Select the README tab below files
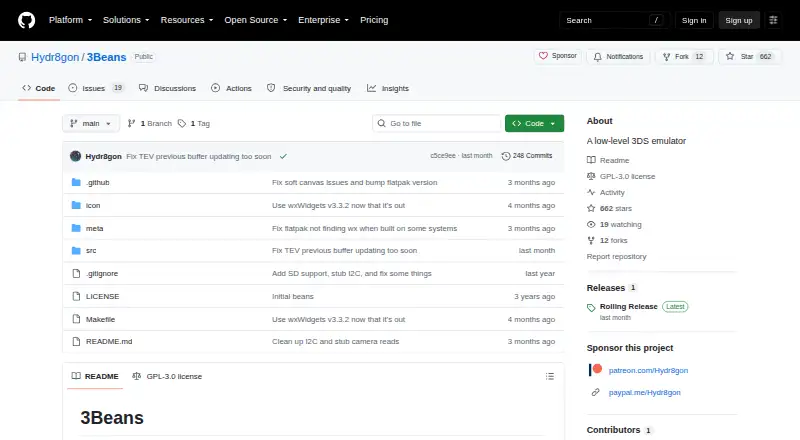800x440 pixels. pos(95,376)
